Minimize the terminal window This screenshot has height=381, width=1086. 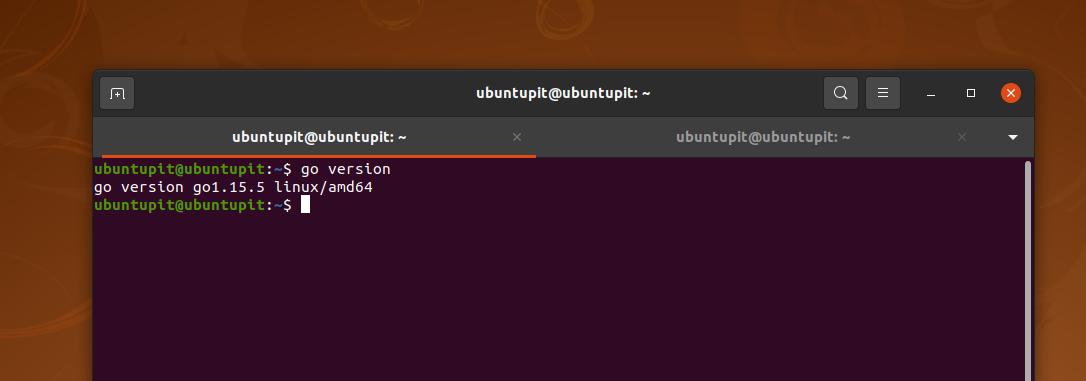click(x=931, y=94)
